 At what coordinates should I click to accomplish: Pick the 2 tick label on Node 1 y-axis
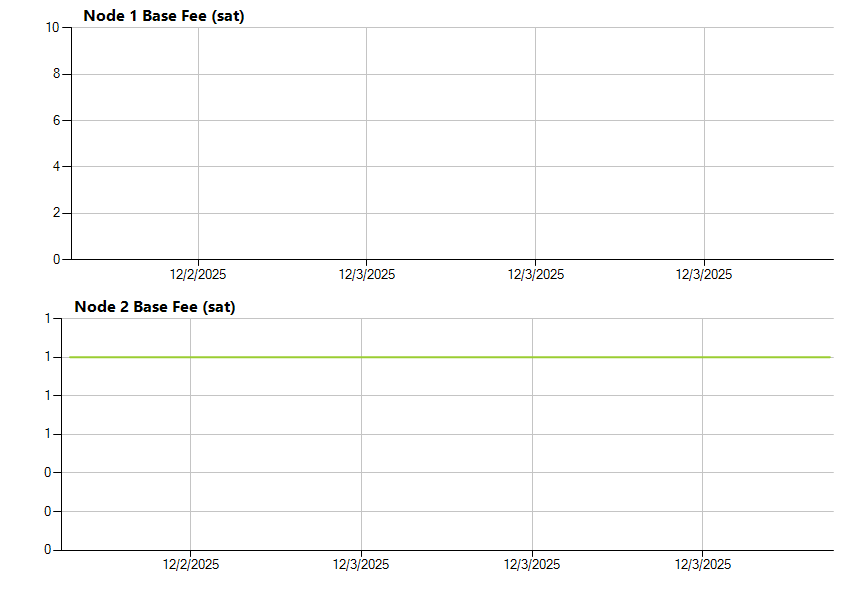coord(57,213)
